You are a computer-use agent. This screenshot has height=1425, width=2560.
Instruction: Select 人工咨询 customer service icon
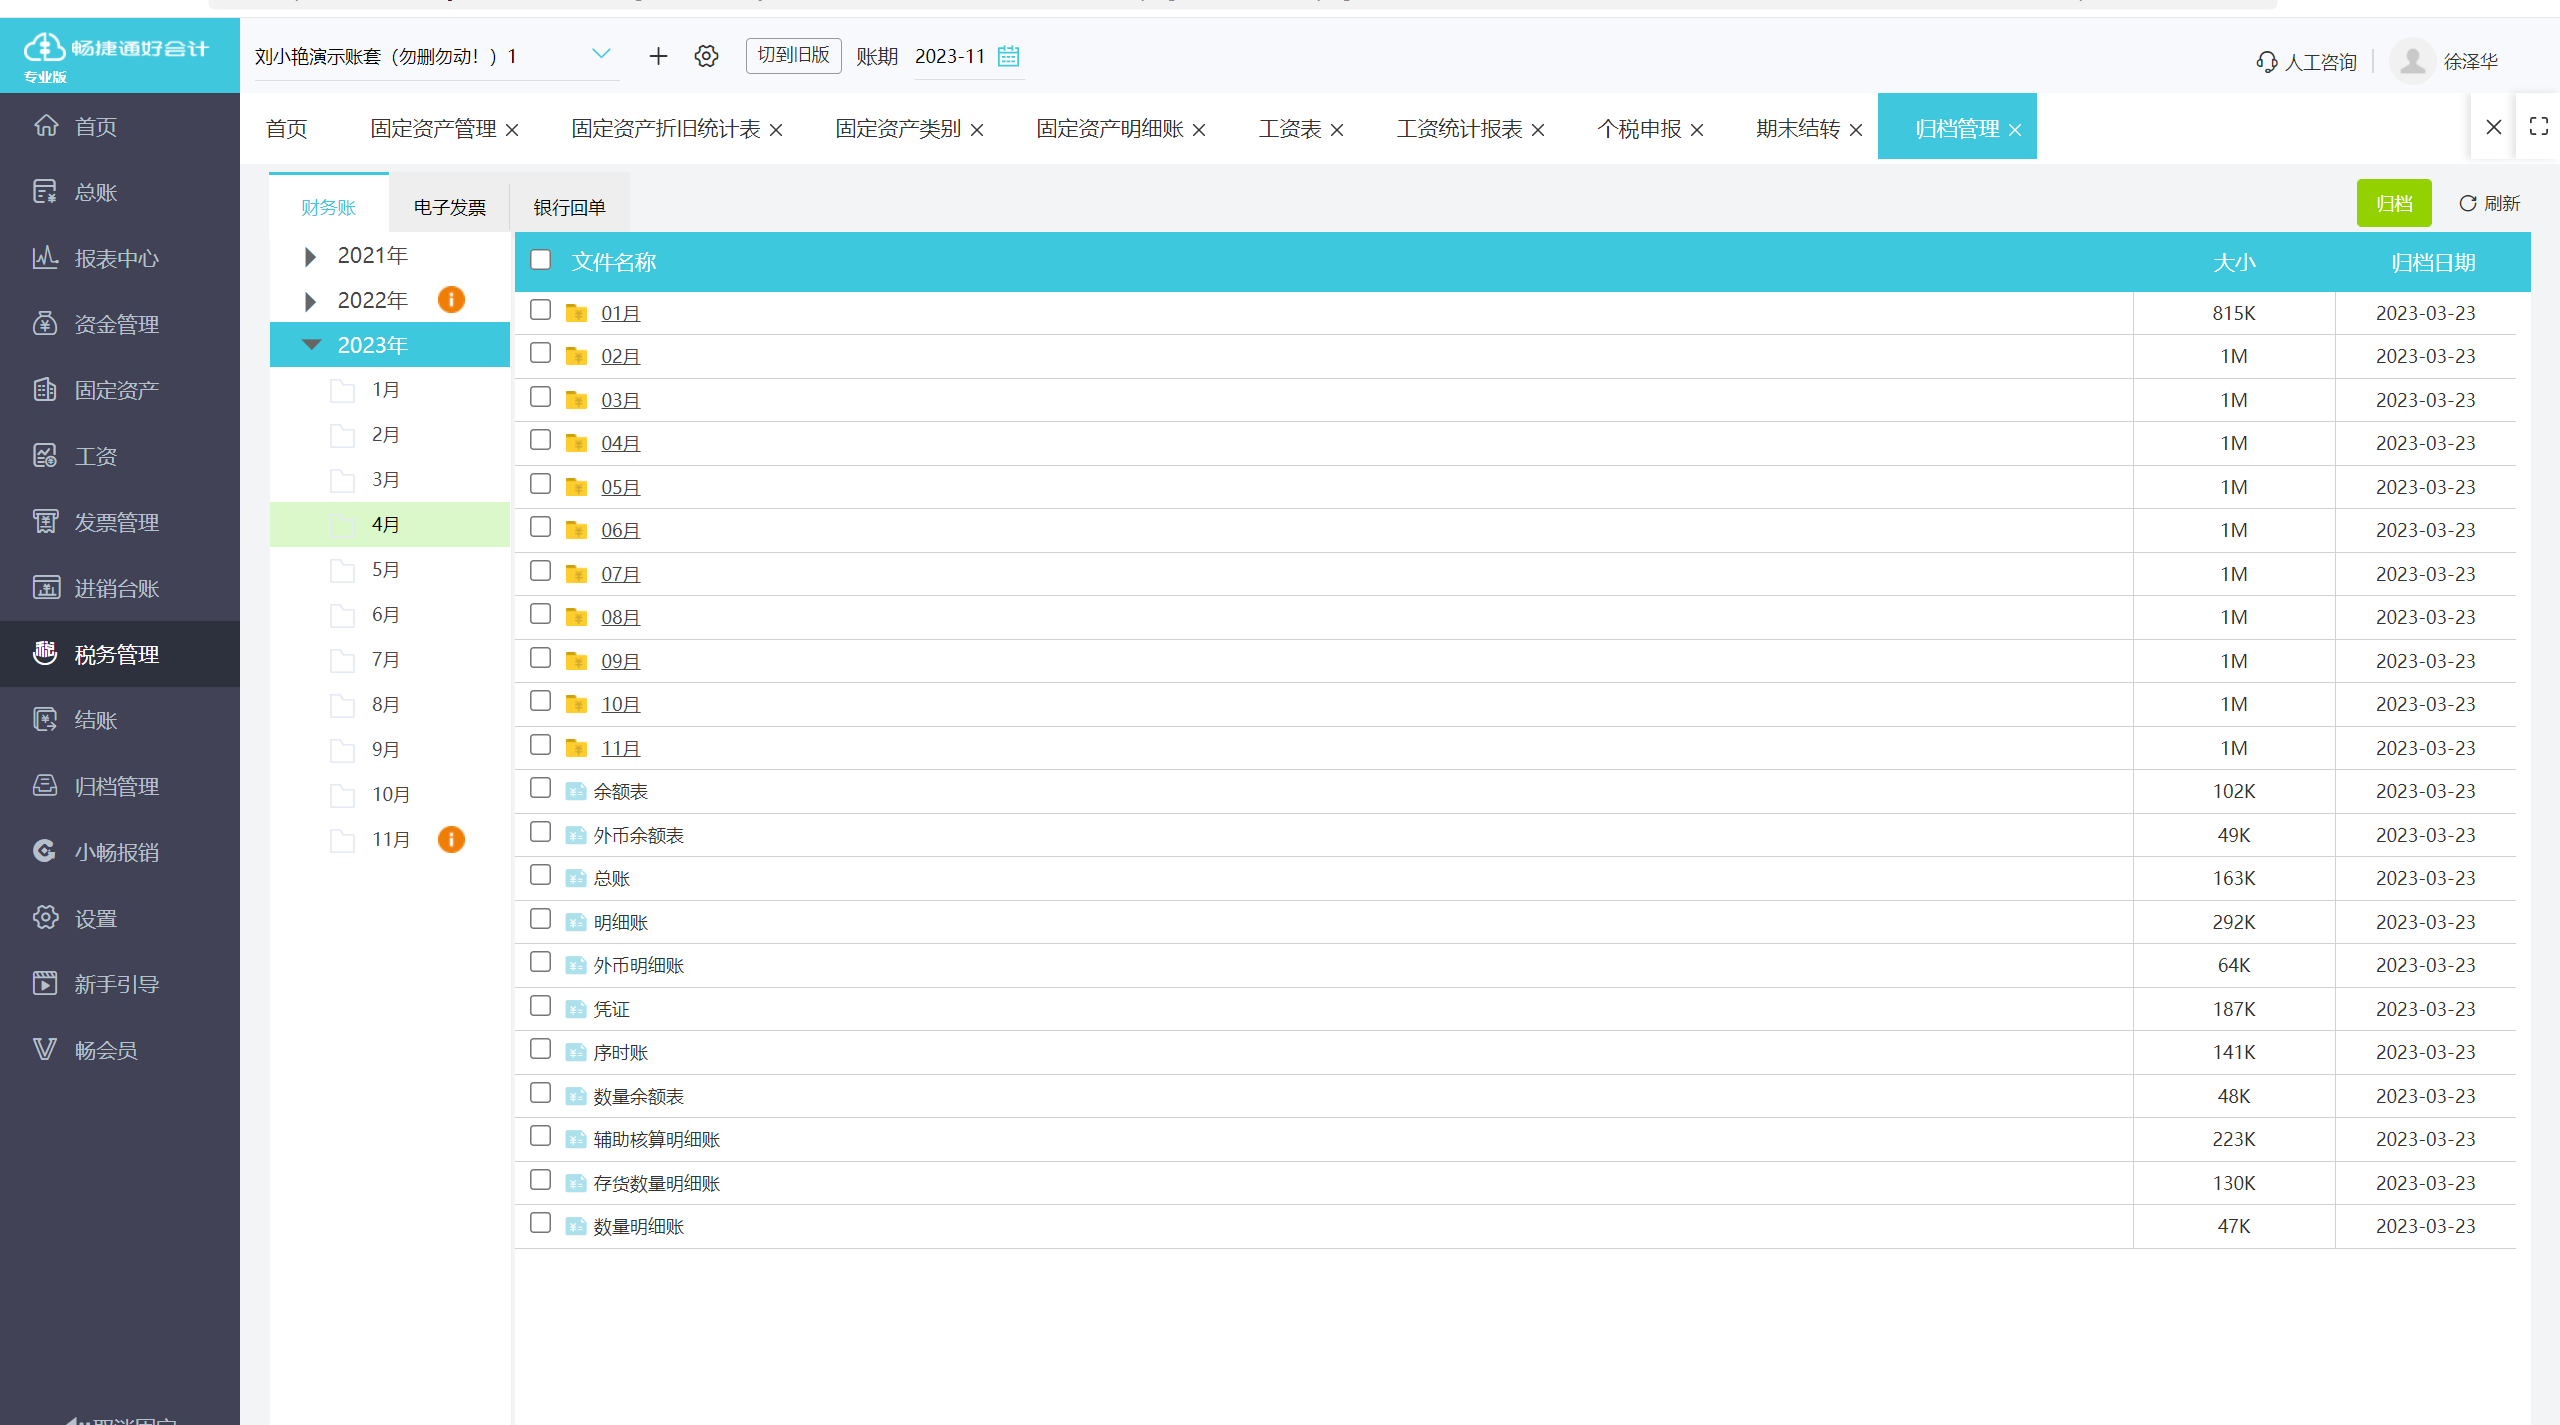tap(2265, 58)
